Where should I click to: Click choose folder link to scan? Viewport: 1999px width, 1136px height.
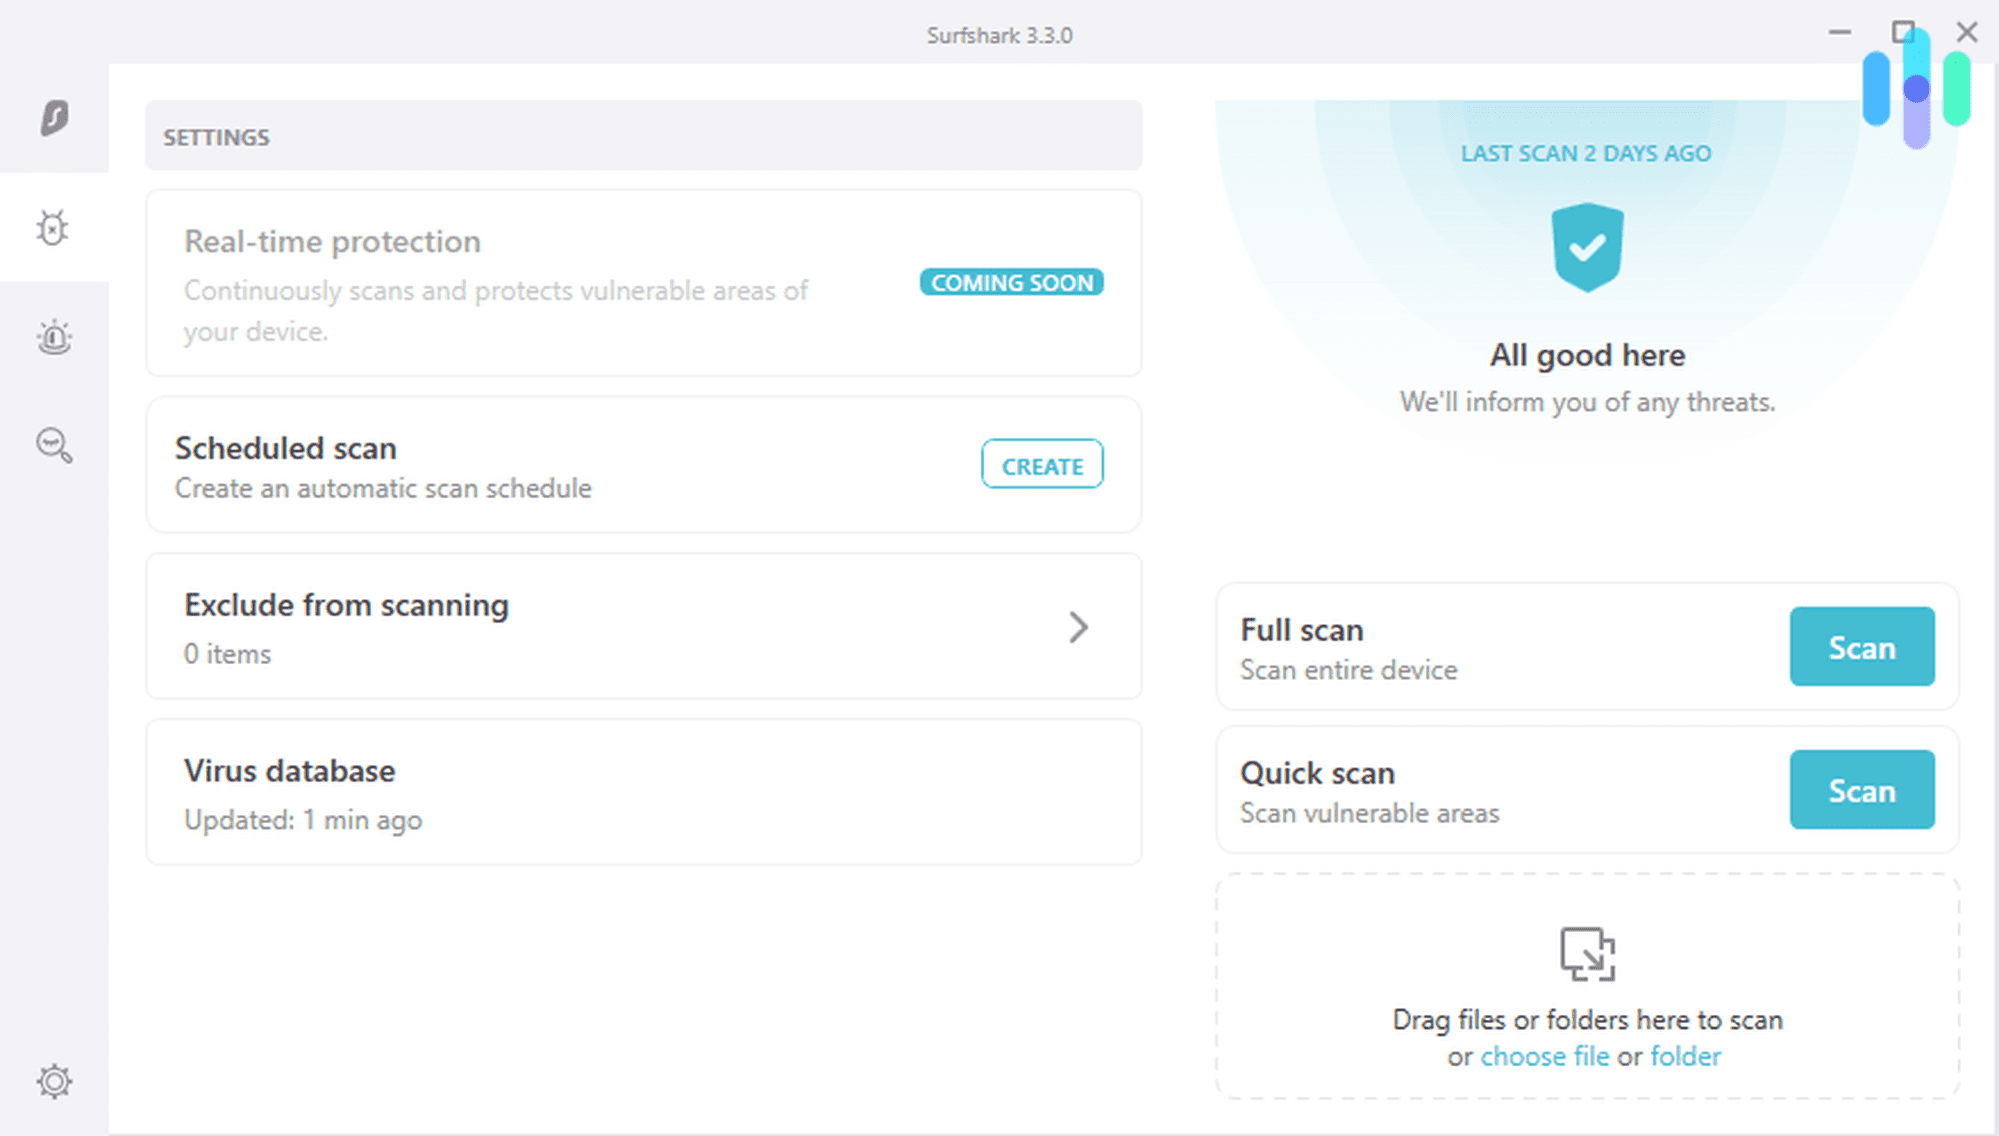[x=1686, y=1056]
